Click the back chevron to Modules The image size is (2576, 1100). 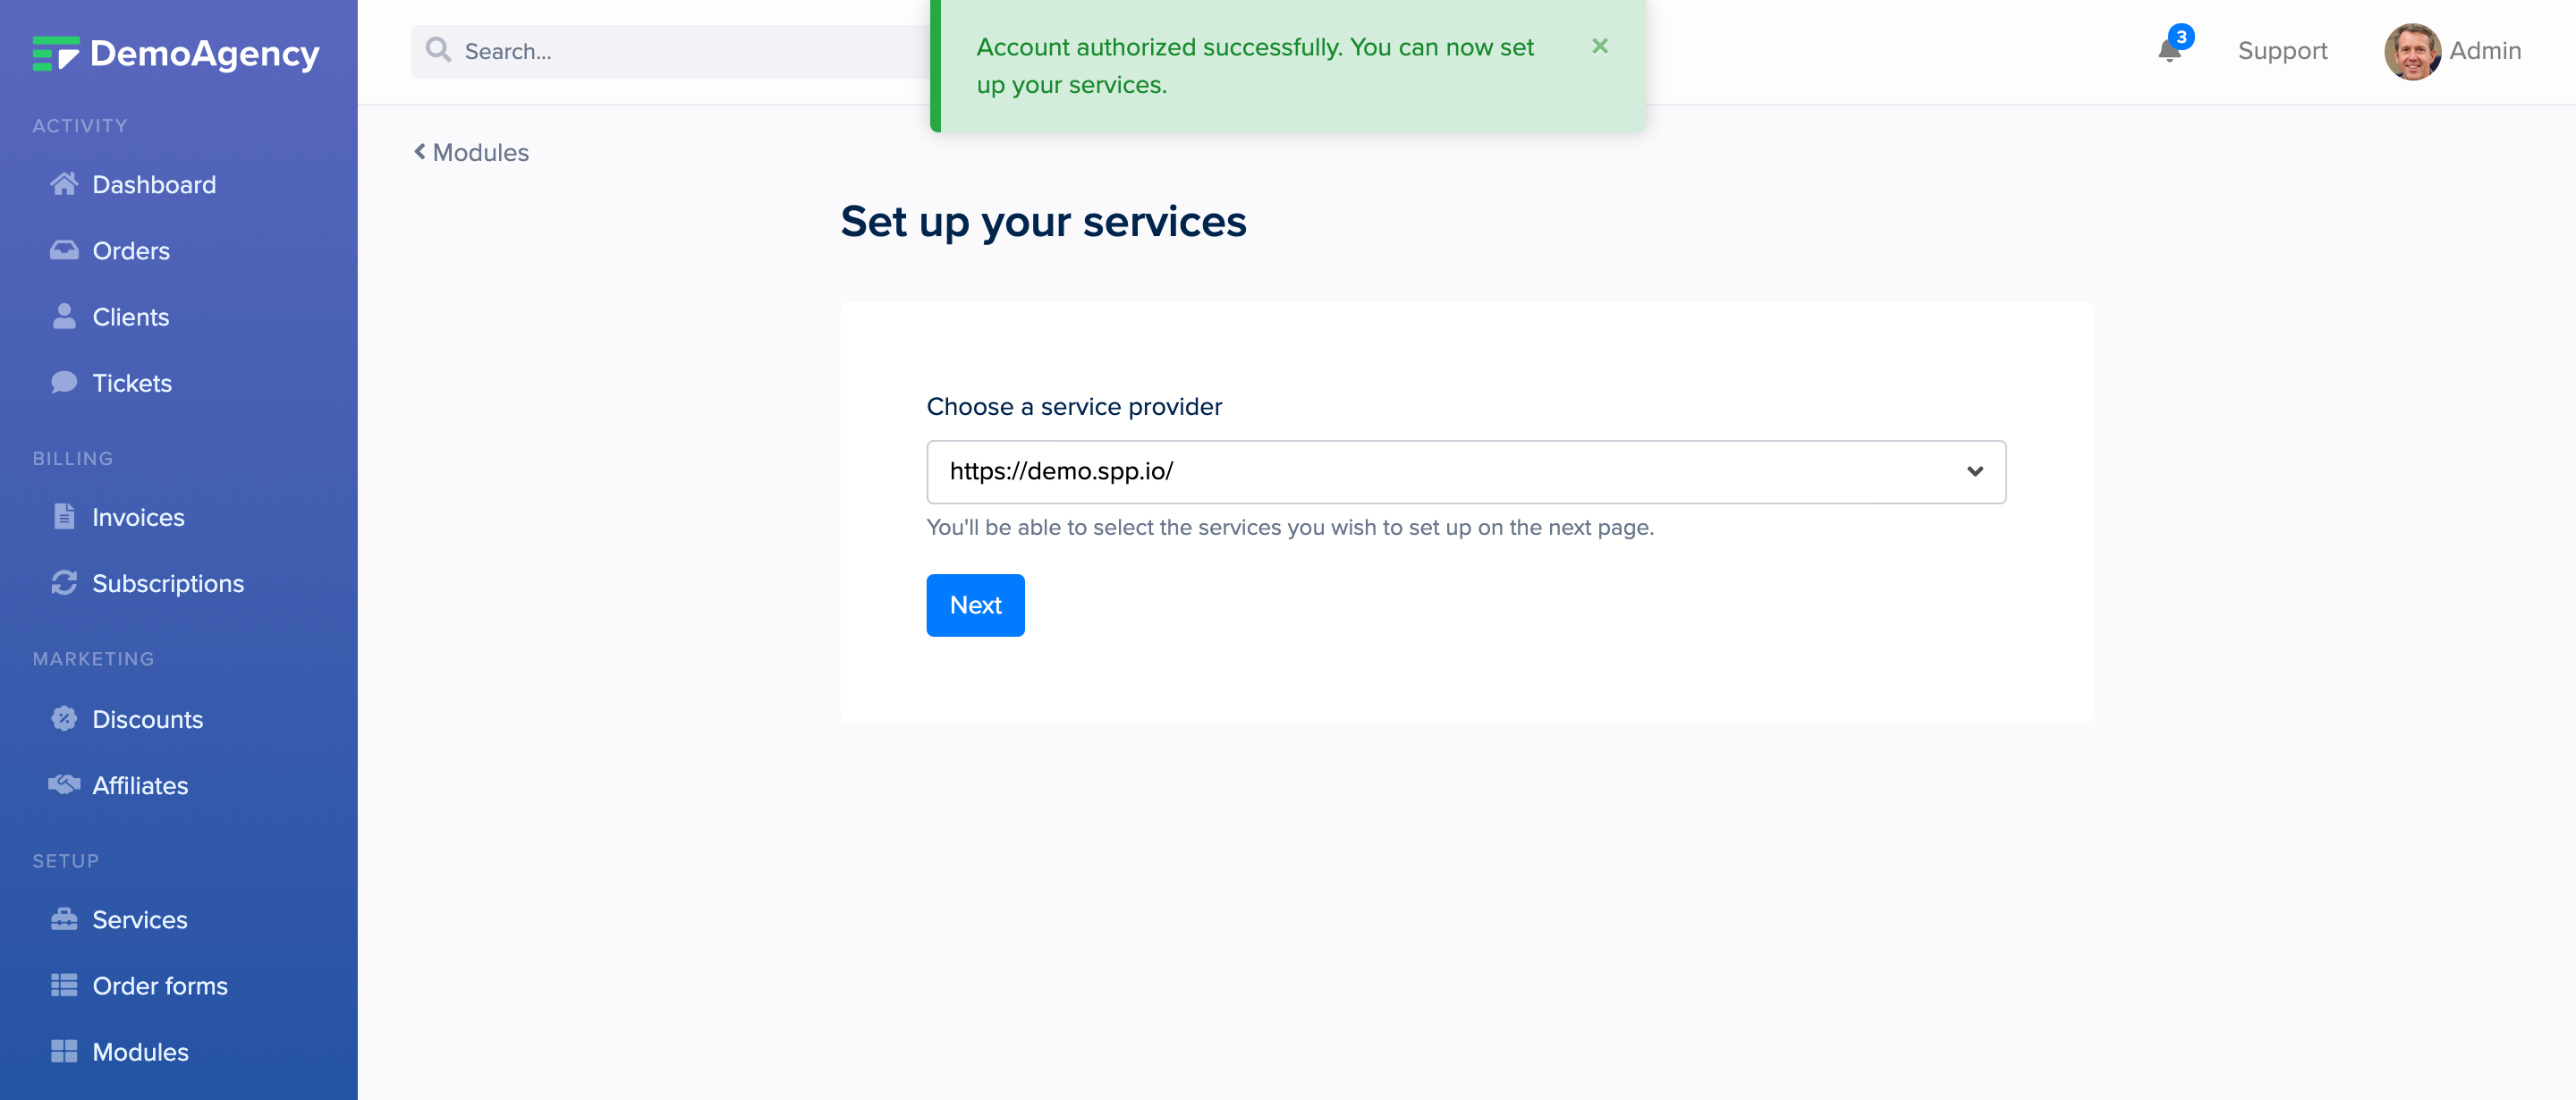[419, 153]
